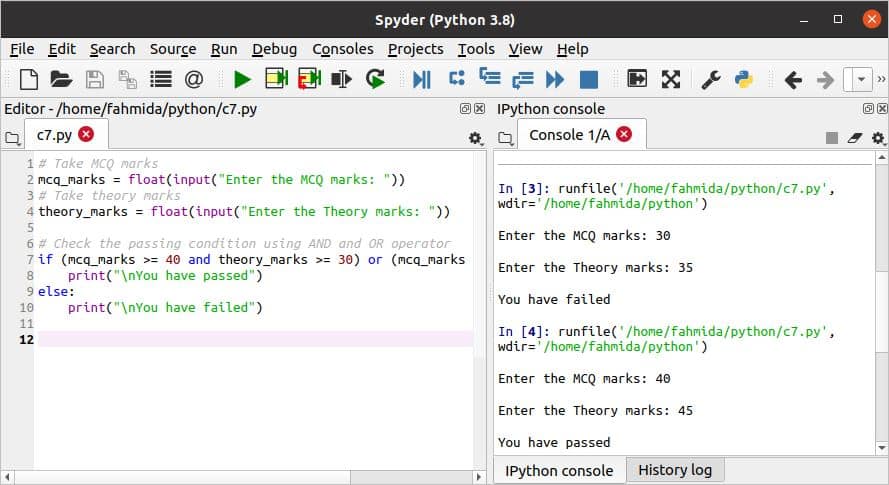889x485 pixels.
Task: Click the debug step current line icon
Action: coord(456,78)
